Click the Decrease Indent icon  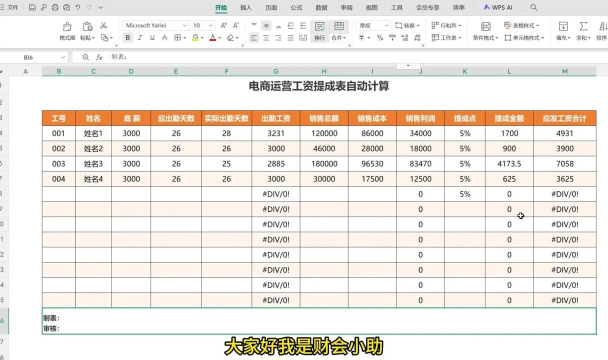pyautogui.click(x=290, y=26)
